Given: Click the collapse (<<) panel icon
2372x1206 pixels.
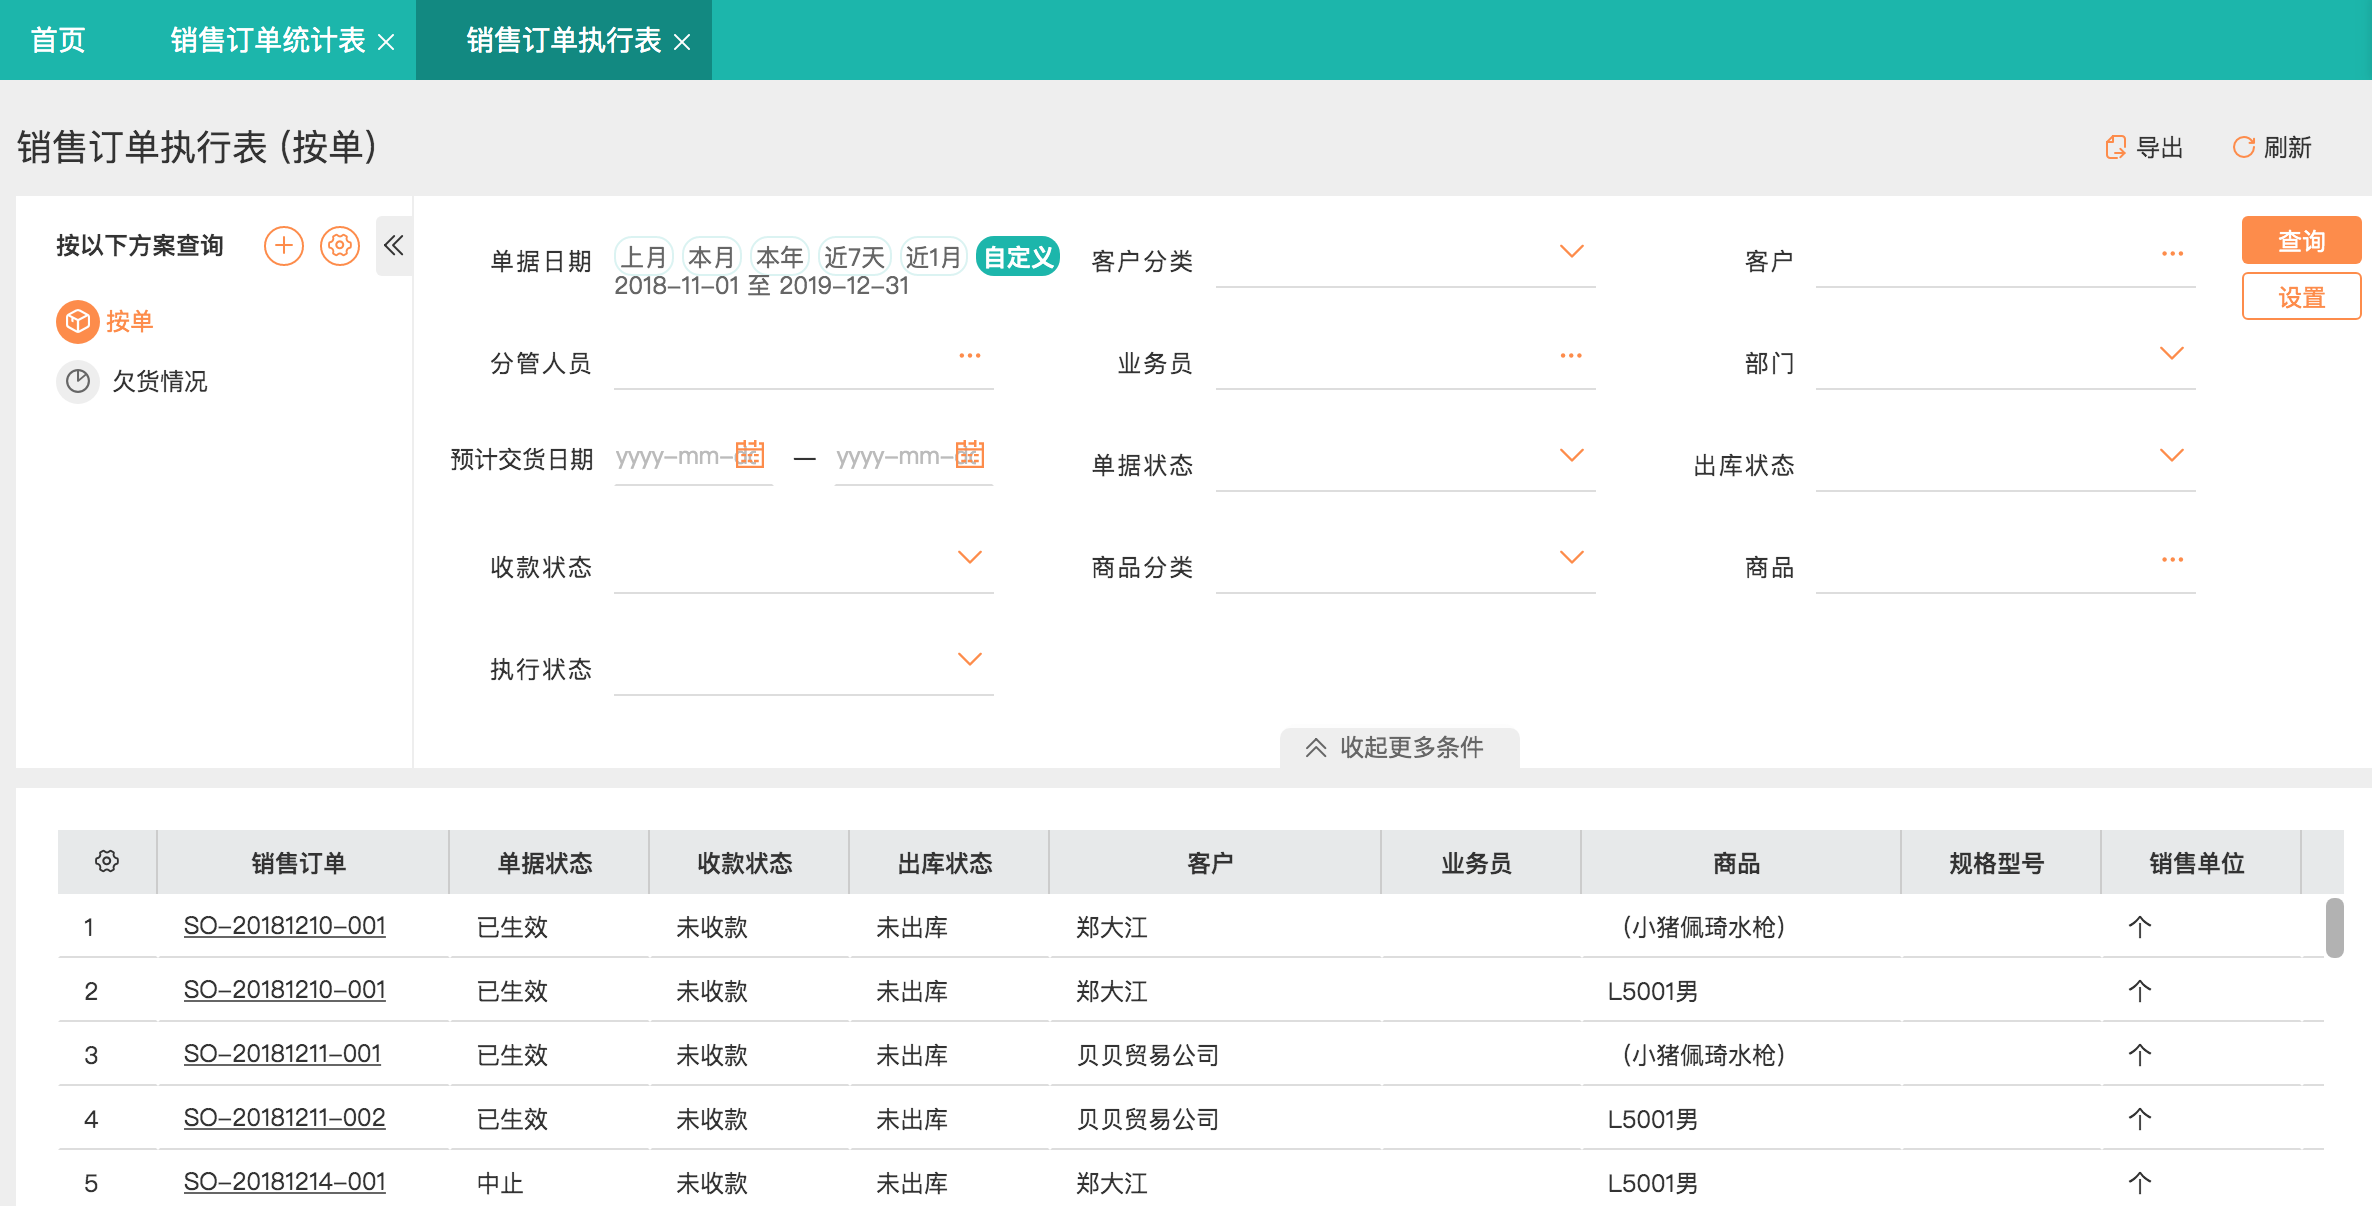Looking at the screenshot, I should [x=395, y=248].
